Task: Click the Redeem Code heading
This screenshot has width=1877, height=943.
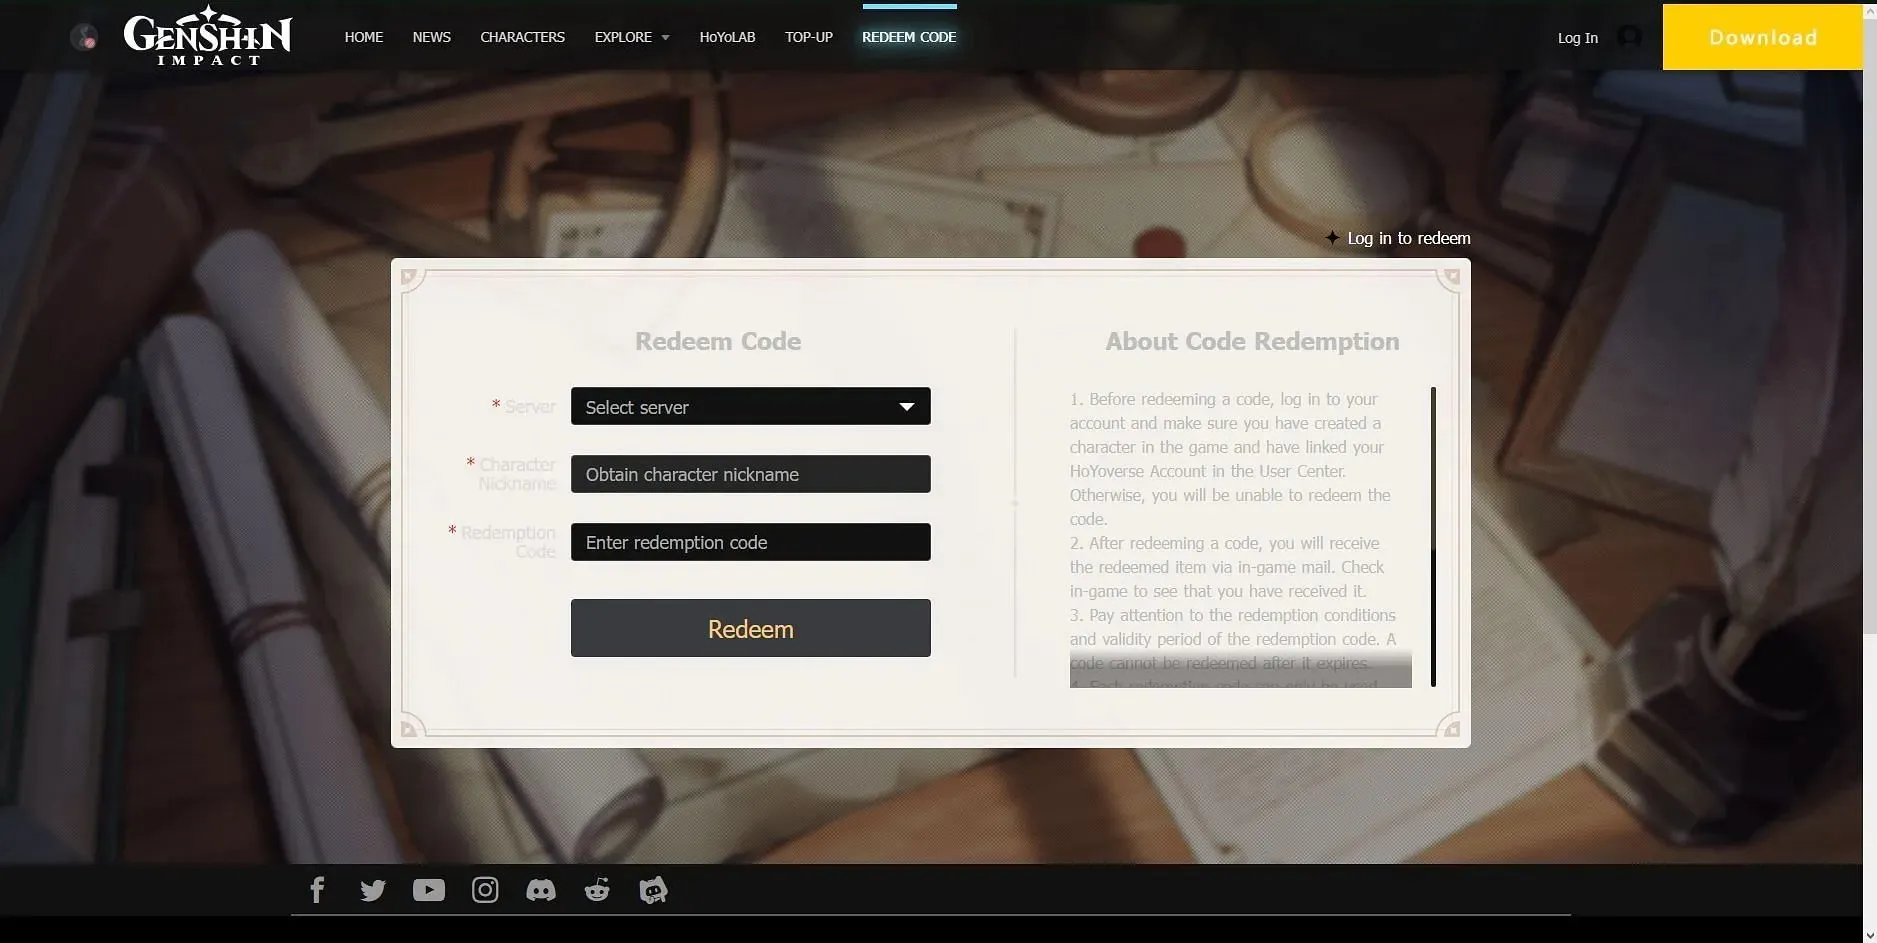Action: [718, 341]
